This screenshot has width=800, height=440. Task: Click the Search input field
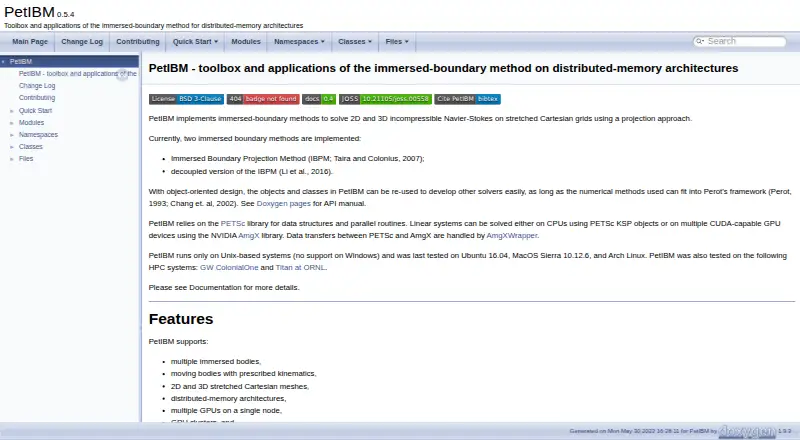pyautogui.click(x=745, y=41)
